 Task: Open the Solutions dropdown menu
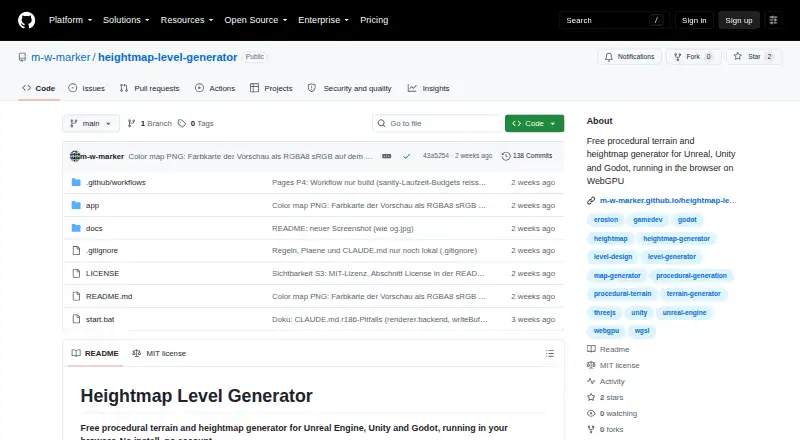point(126,20)
